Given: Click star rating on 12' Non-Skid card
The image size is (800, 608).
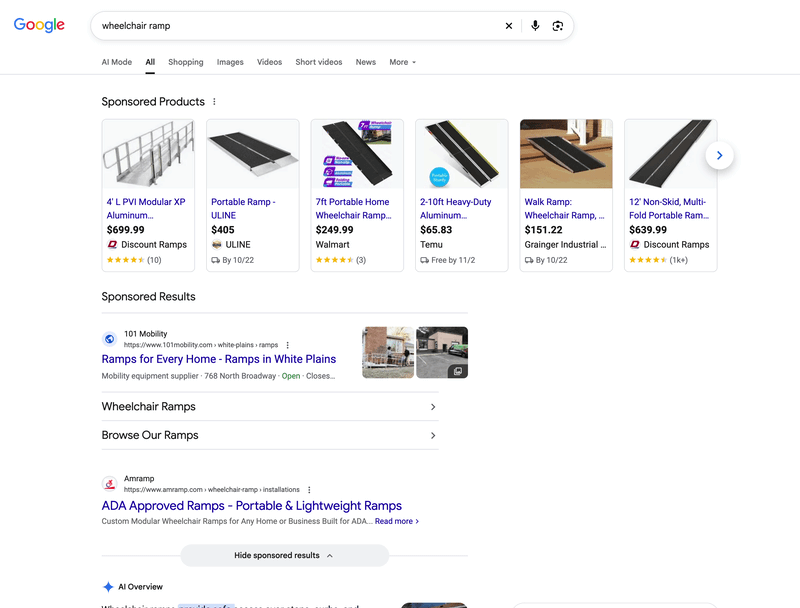Looking at the screenshot, I should (x=648, y=260).
